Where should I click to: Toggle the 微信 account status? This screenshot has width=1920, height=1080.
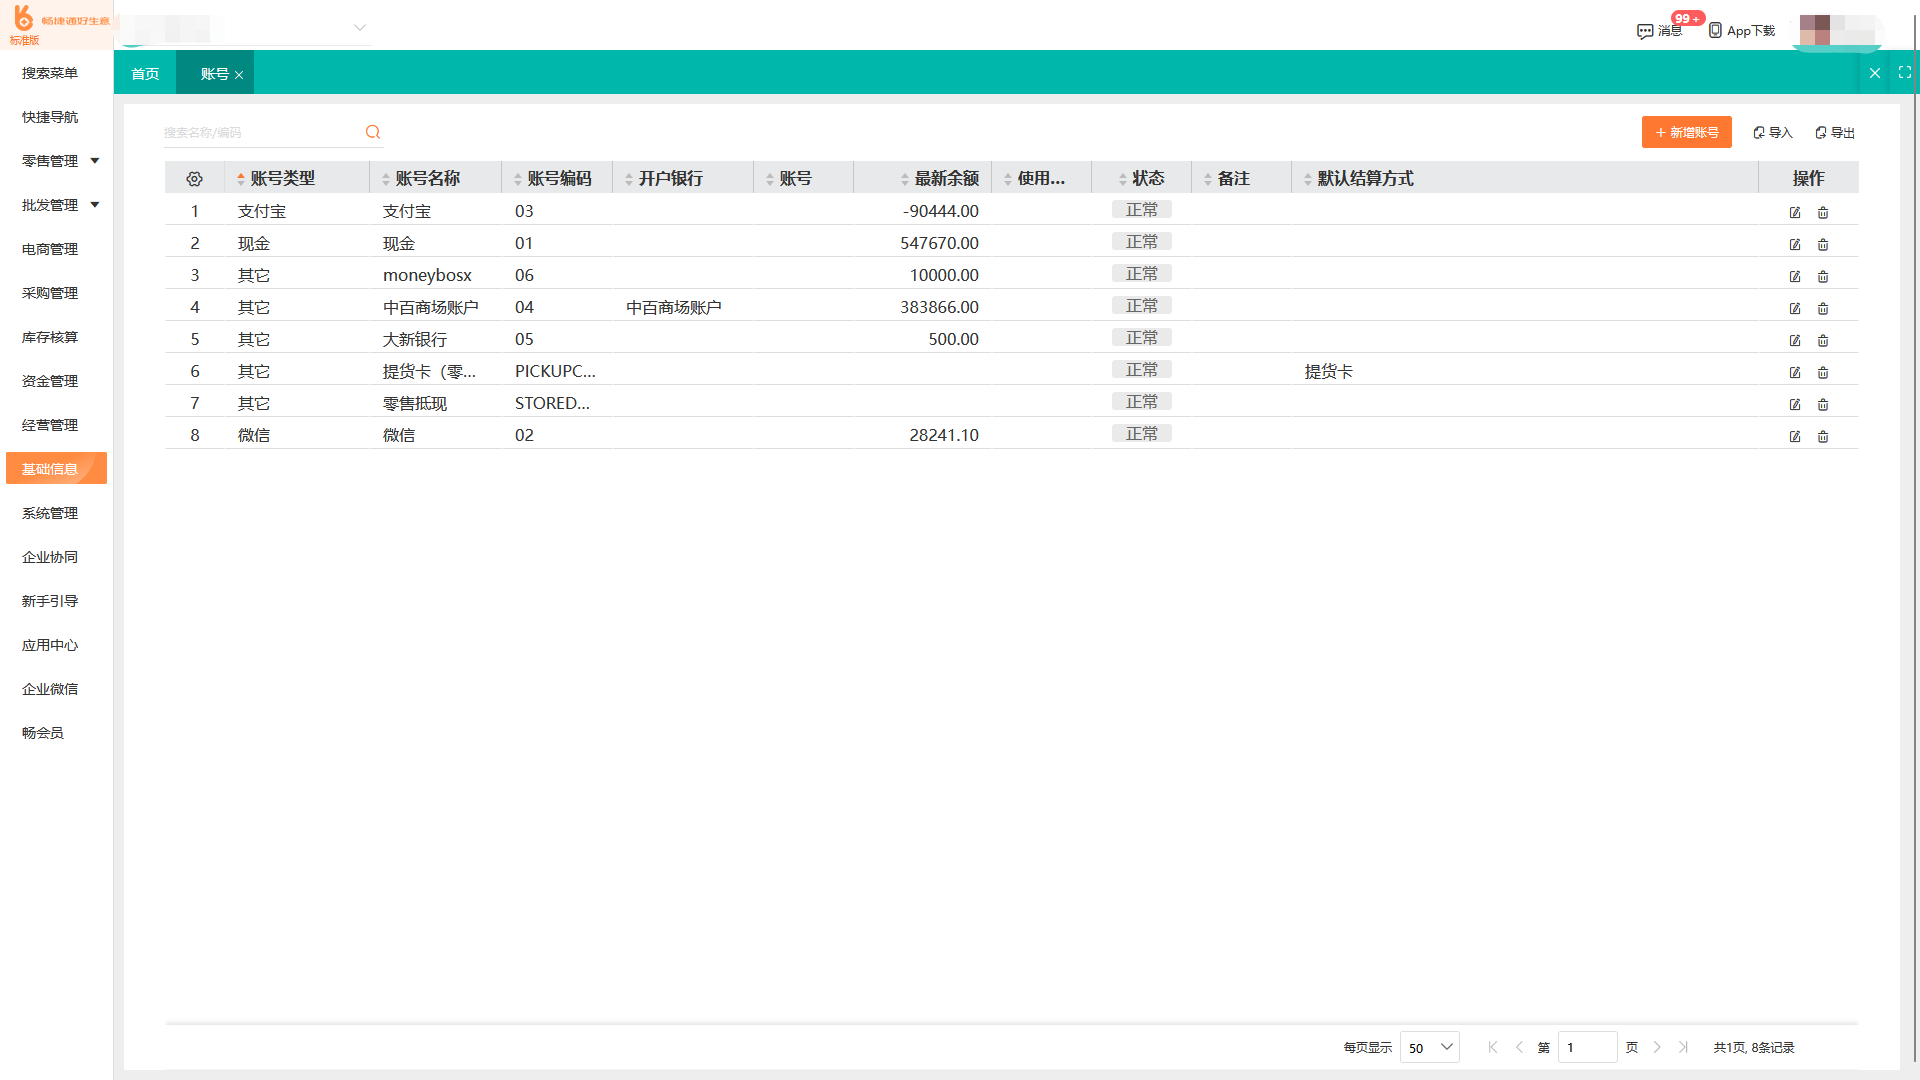pyautogui.click(x=1142, y=434)
